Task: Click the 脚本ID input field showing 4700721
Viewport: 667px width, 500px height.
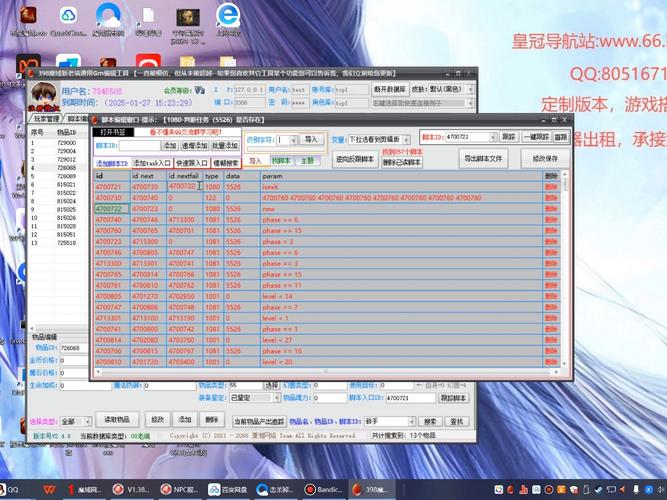Action: click(x=468, y=137)
